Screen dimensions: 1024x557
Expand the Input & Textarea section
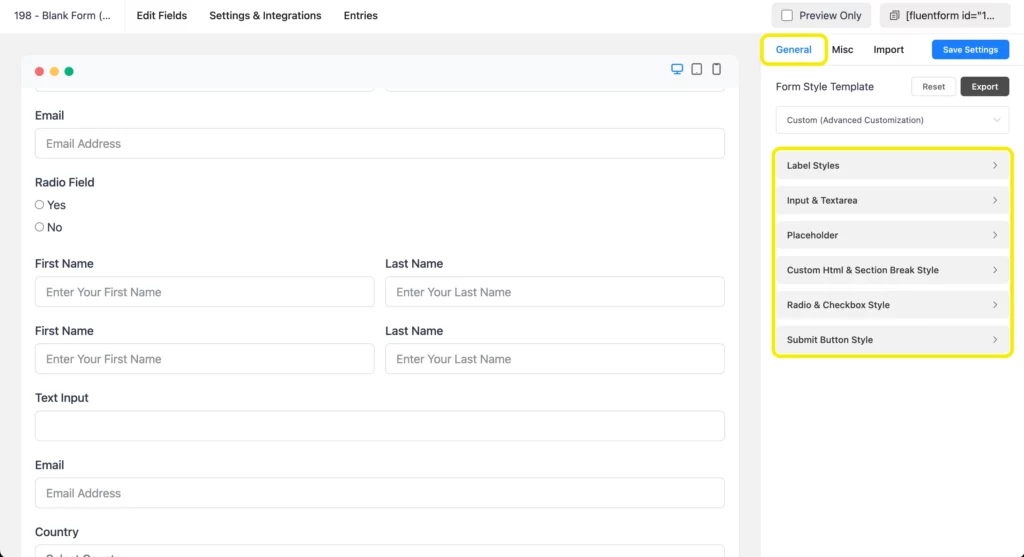pos(892,201)
